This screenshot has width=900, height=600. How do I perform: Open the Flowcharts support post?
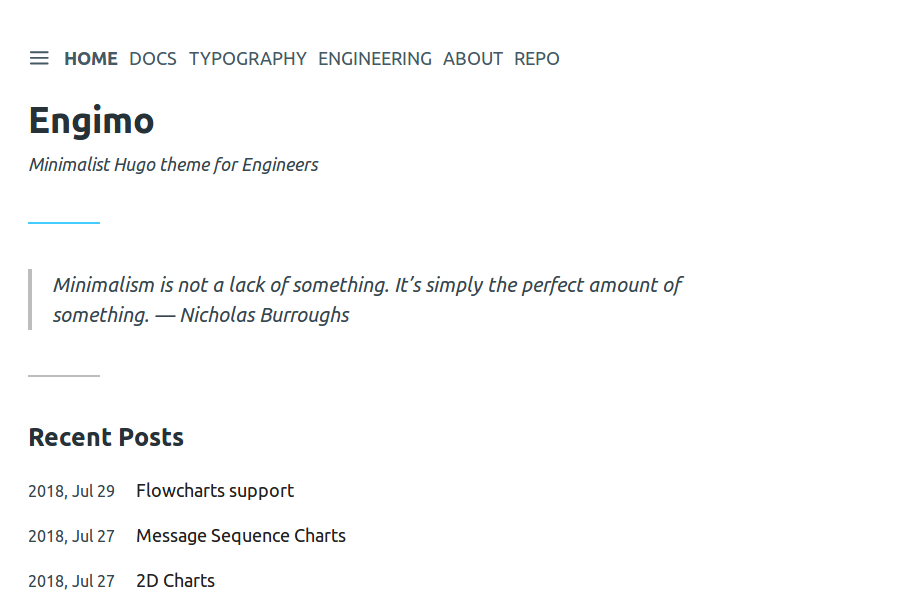pos(214,491)
